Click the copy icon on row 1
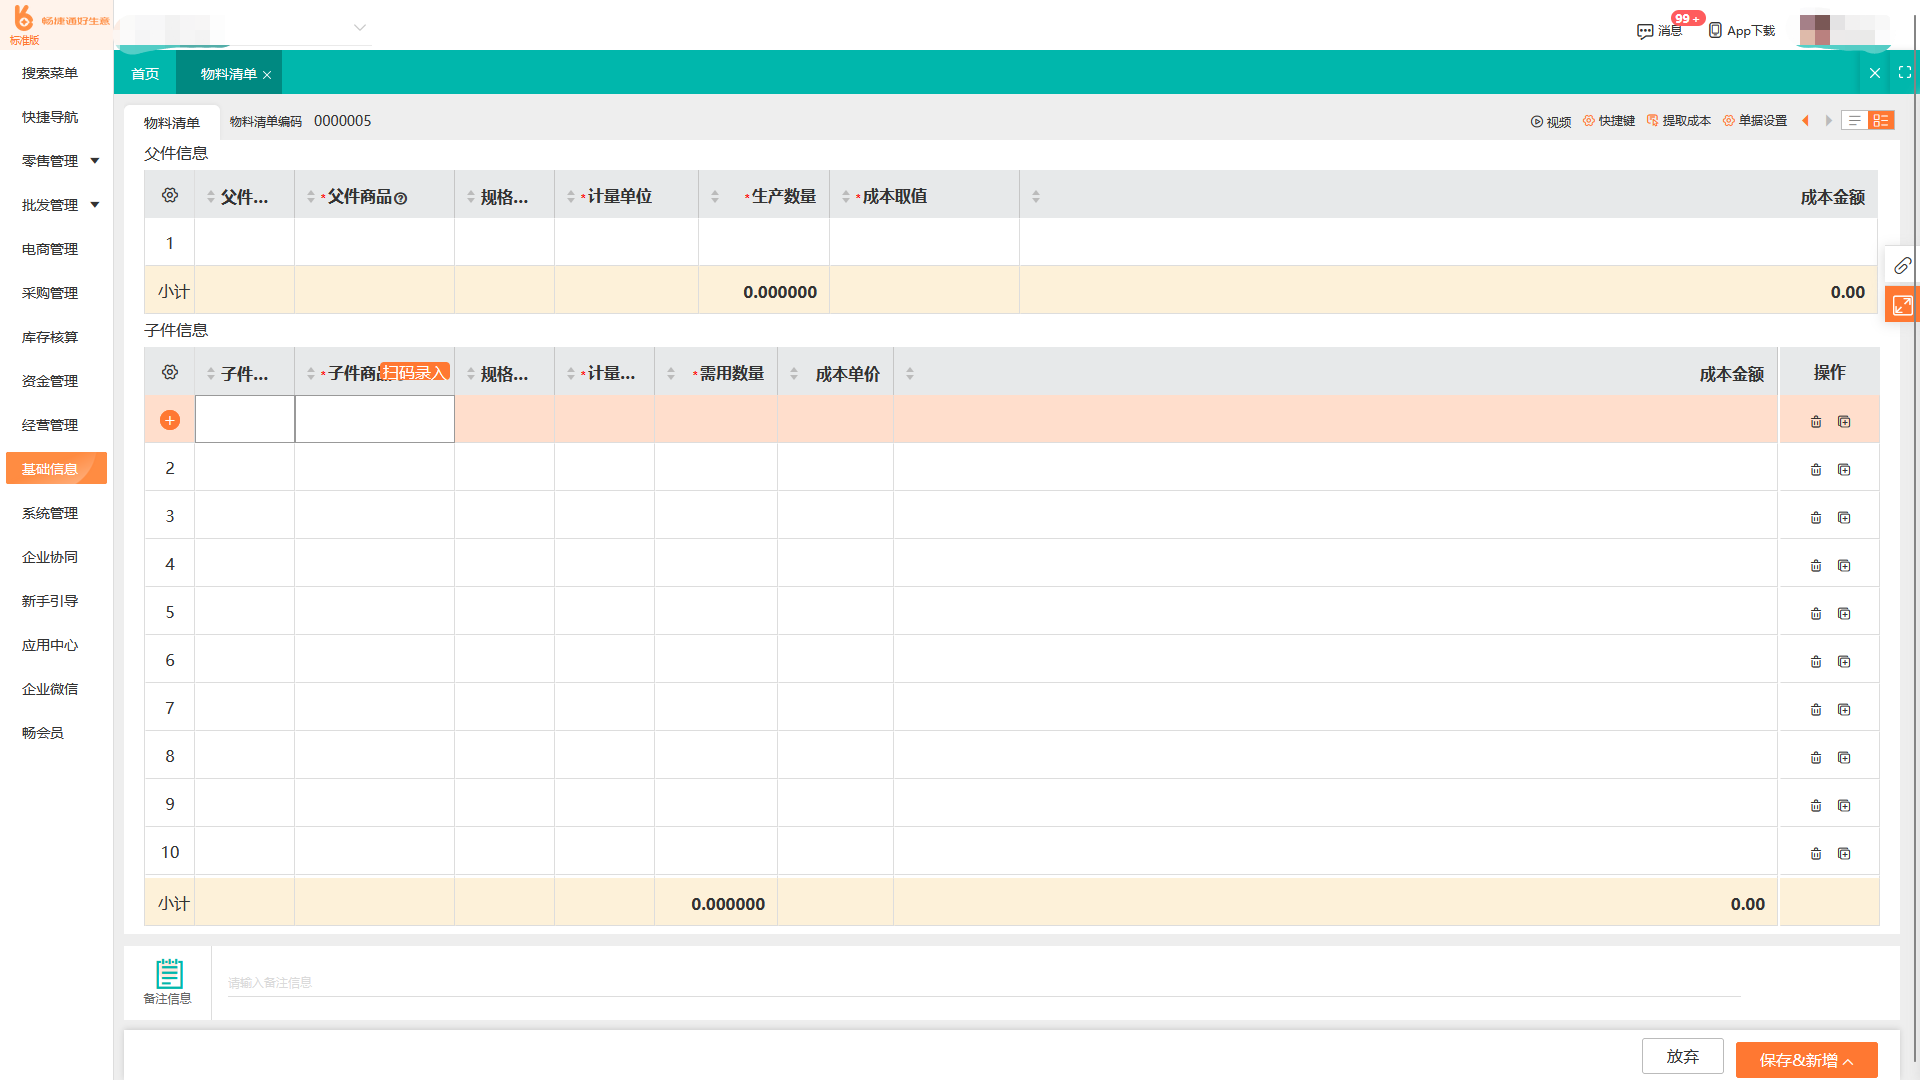Viewport: 1920px width, 1080px height. click(x=1844, y=421)
